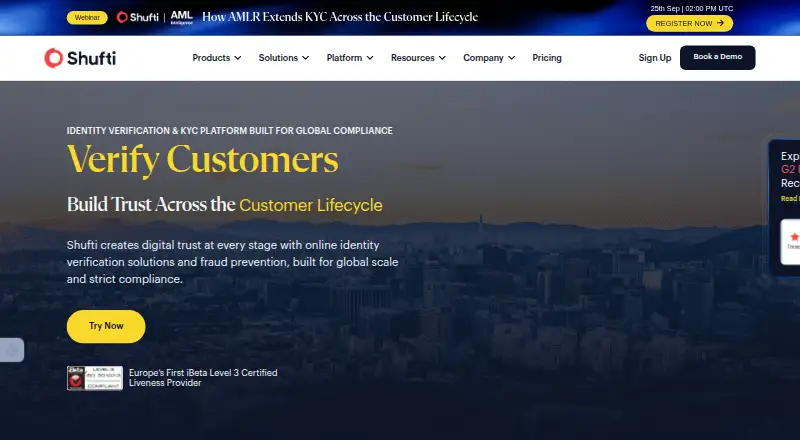
Task: Click Register Now button
Action: point(689,23)
